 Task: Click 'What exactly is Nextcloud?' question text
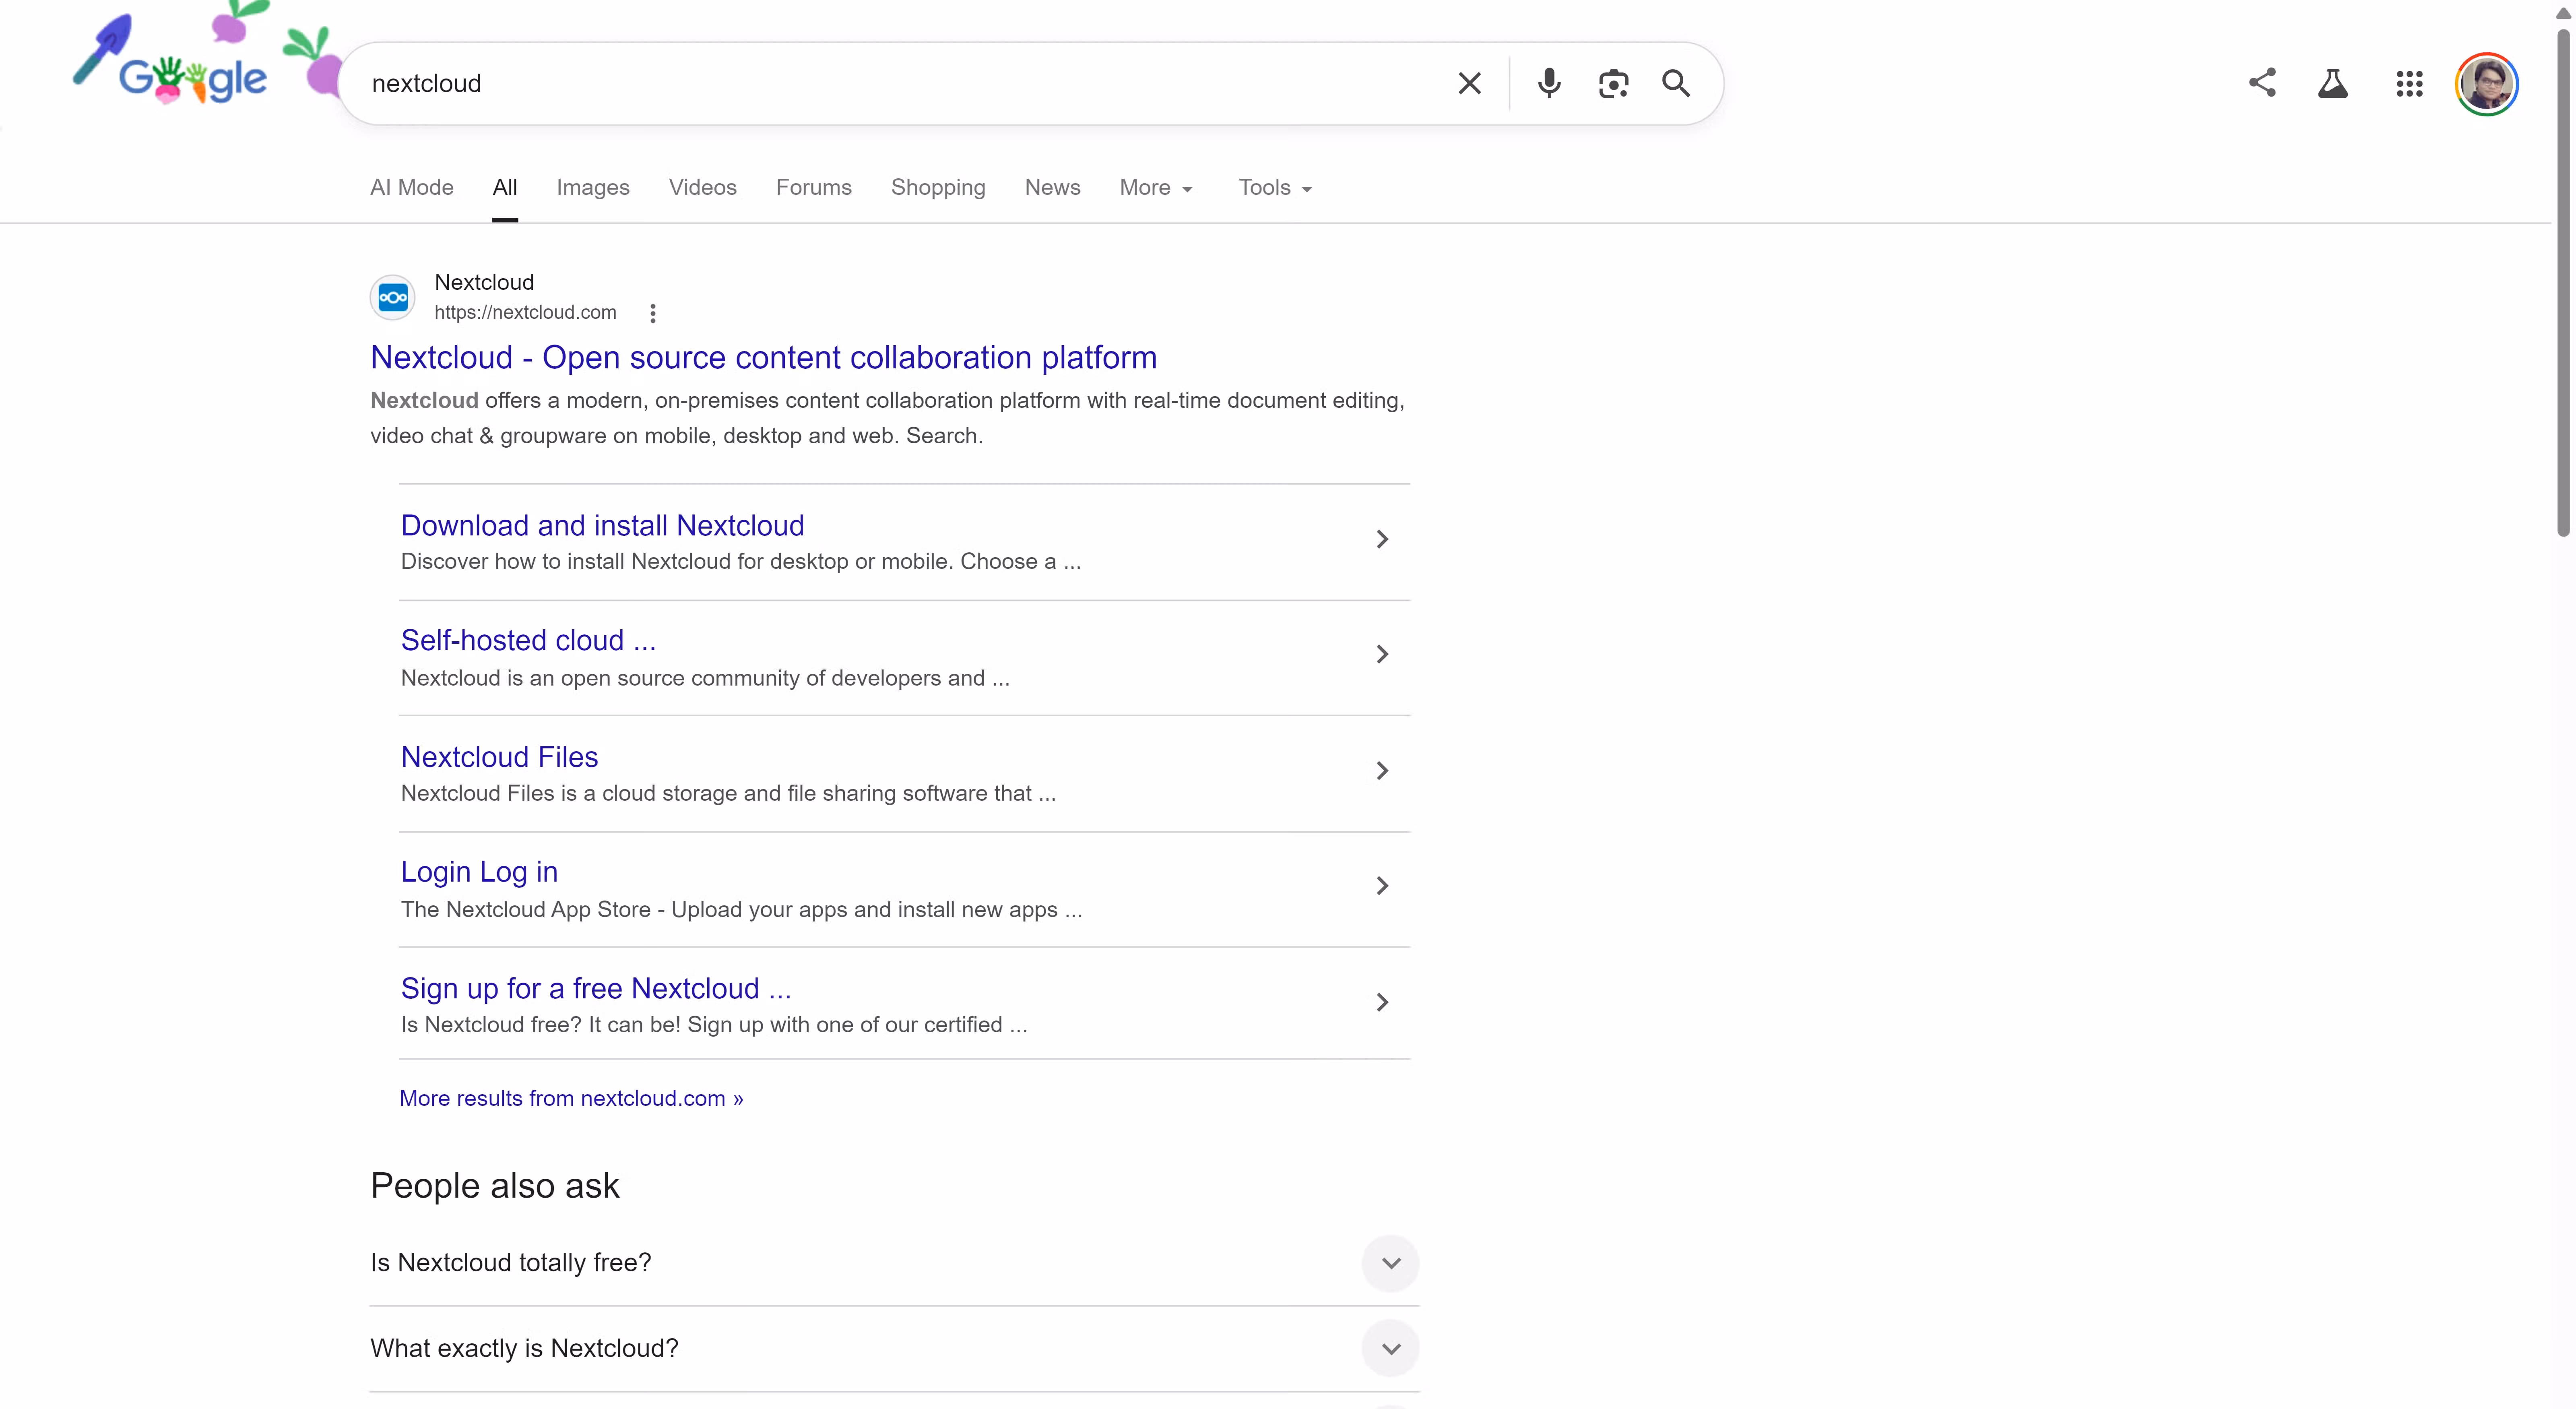point(524,1349)
